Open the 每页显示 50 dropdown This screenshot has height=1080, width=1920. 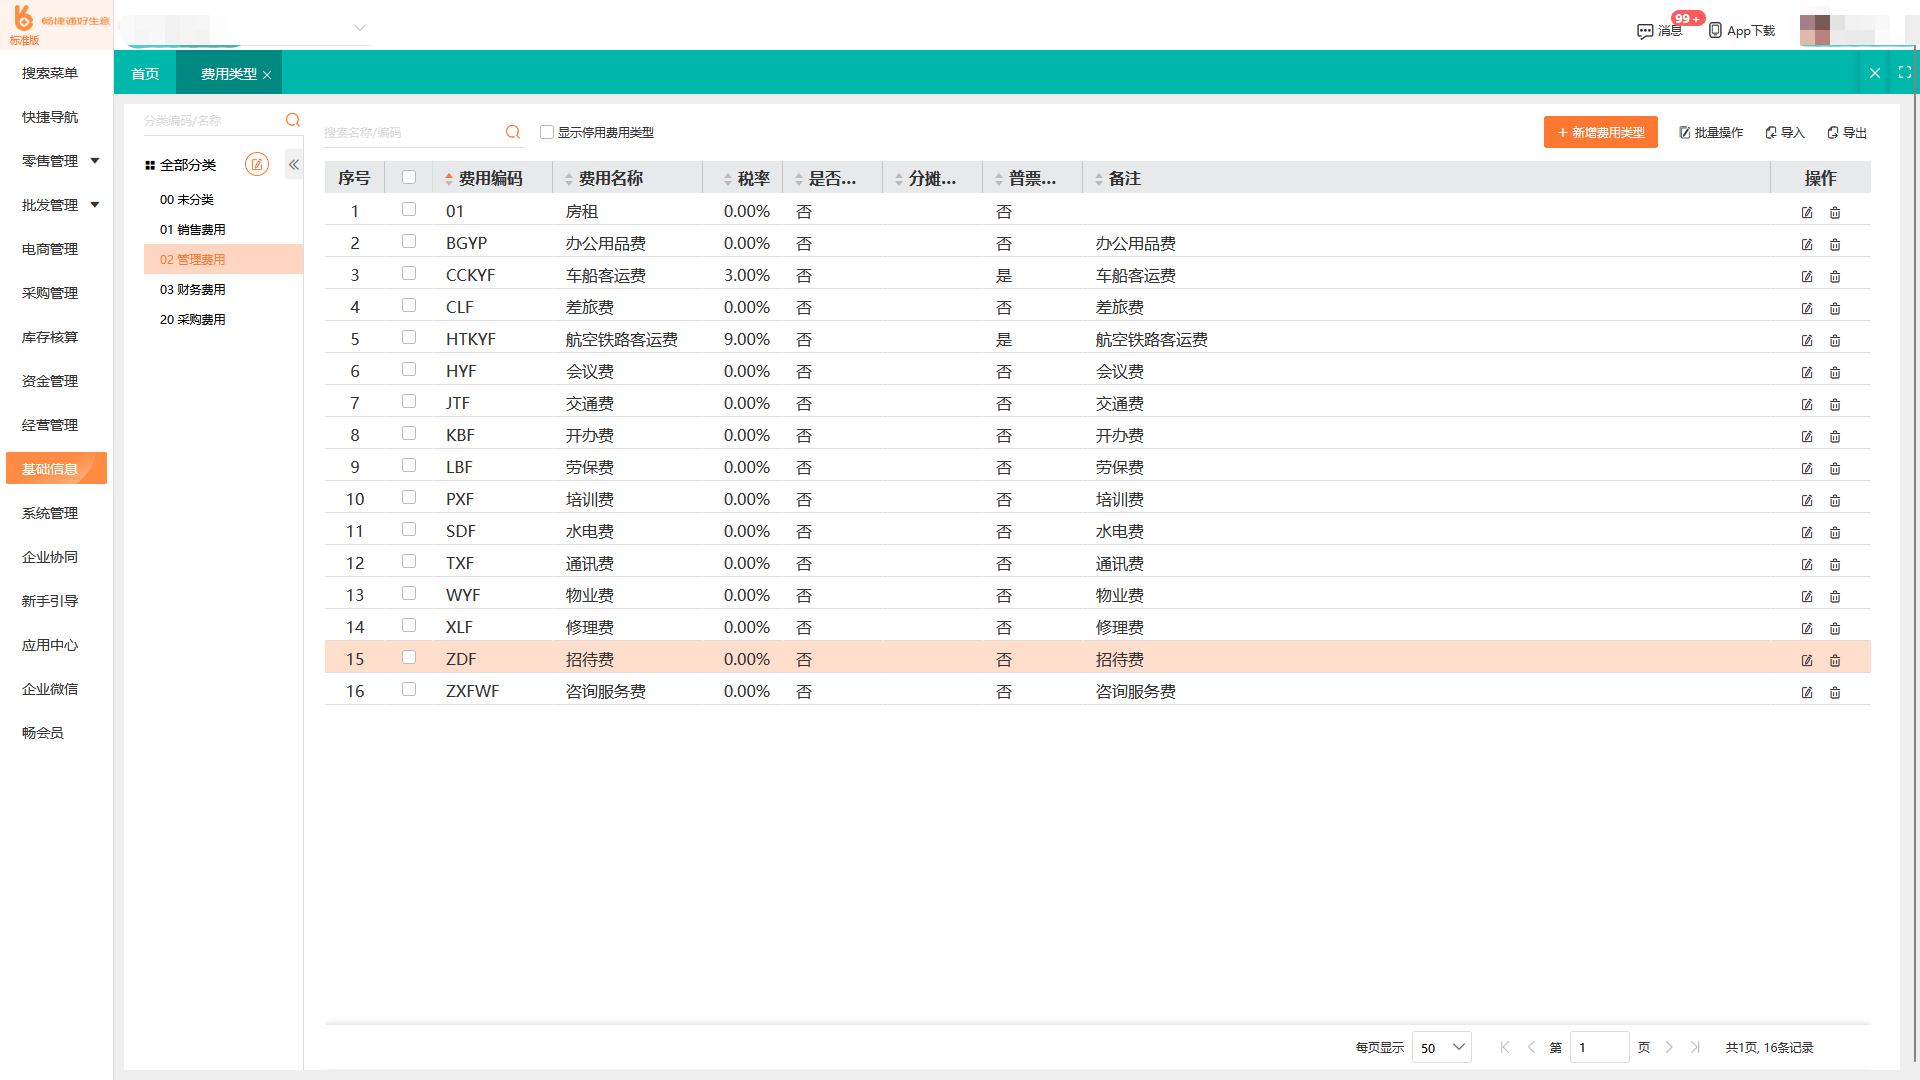click(1441, 1047)
